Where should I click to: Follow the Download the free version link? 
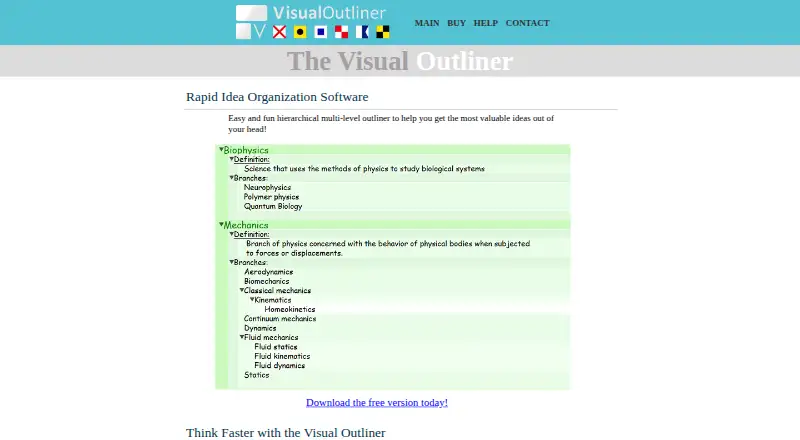click(x=377, y=403)
